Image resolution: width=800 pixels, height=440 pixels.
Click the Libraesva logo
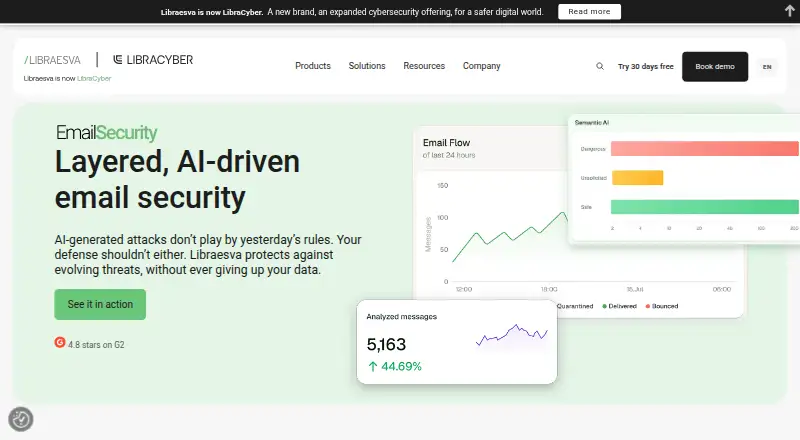52,60
